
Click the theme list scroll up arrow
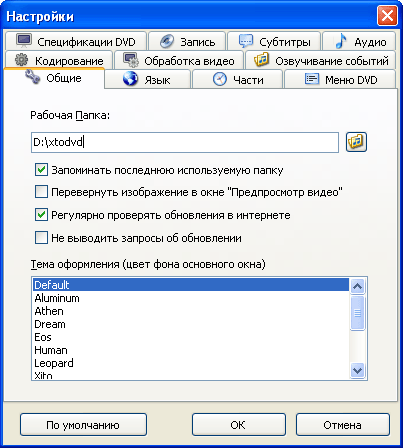(358, 286)
